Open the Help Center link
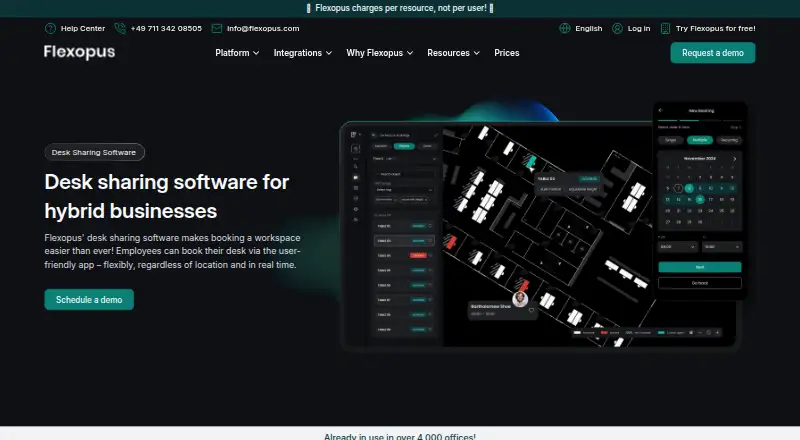800x440 pixels. tap(83, 29)
